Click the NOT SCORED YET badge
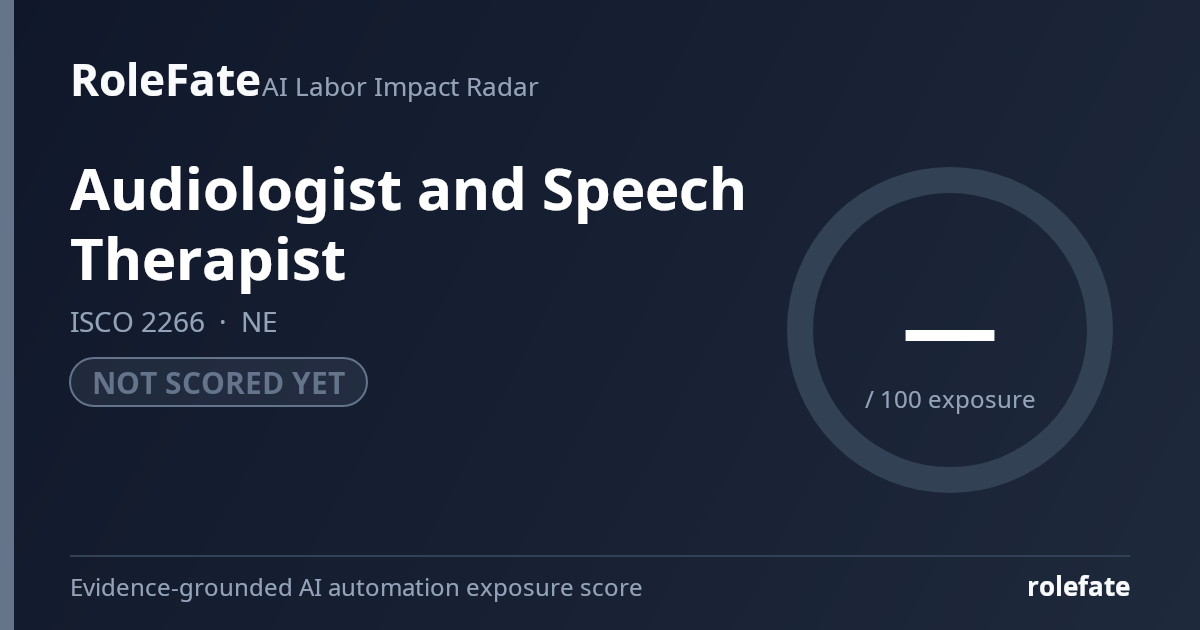 218,382
